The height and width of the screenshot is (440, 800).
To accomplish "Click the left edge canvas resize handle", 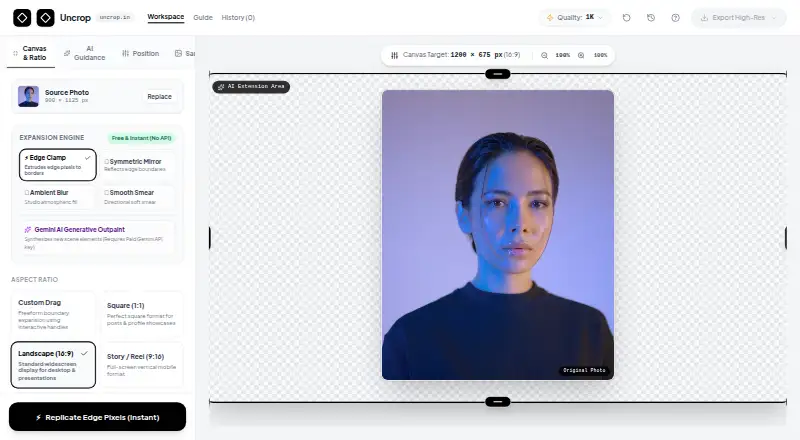I will click(x=210, y=238).
